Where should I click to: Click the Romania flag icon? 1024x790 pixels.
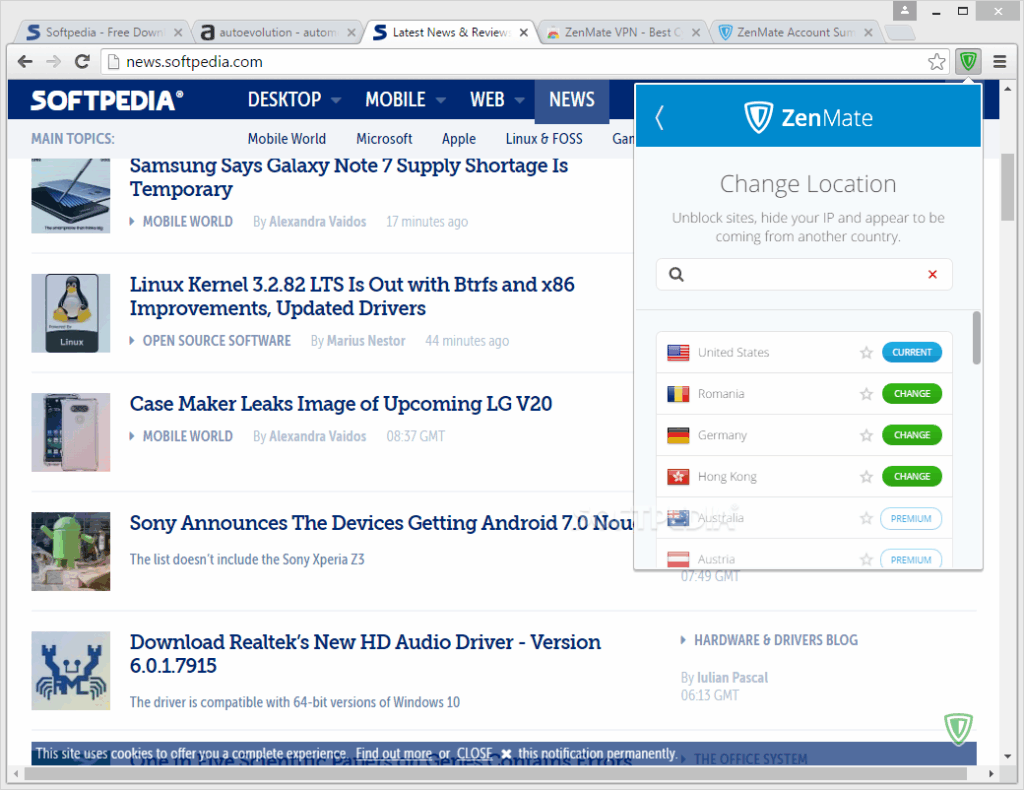(x=678, y=394)
